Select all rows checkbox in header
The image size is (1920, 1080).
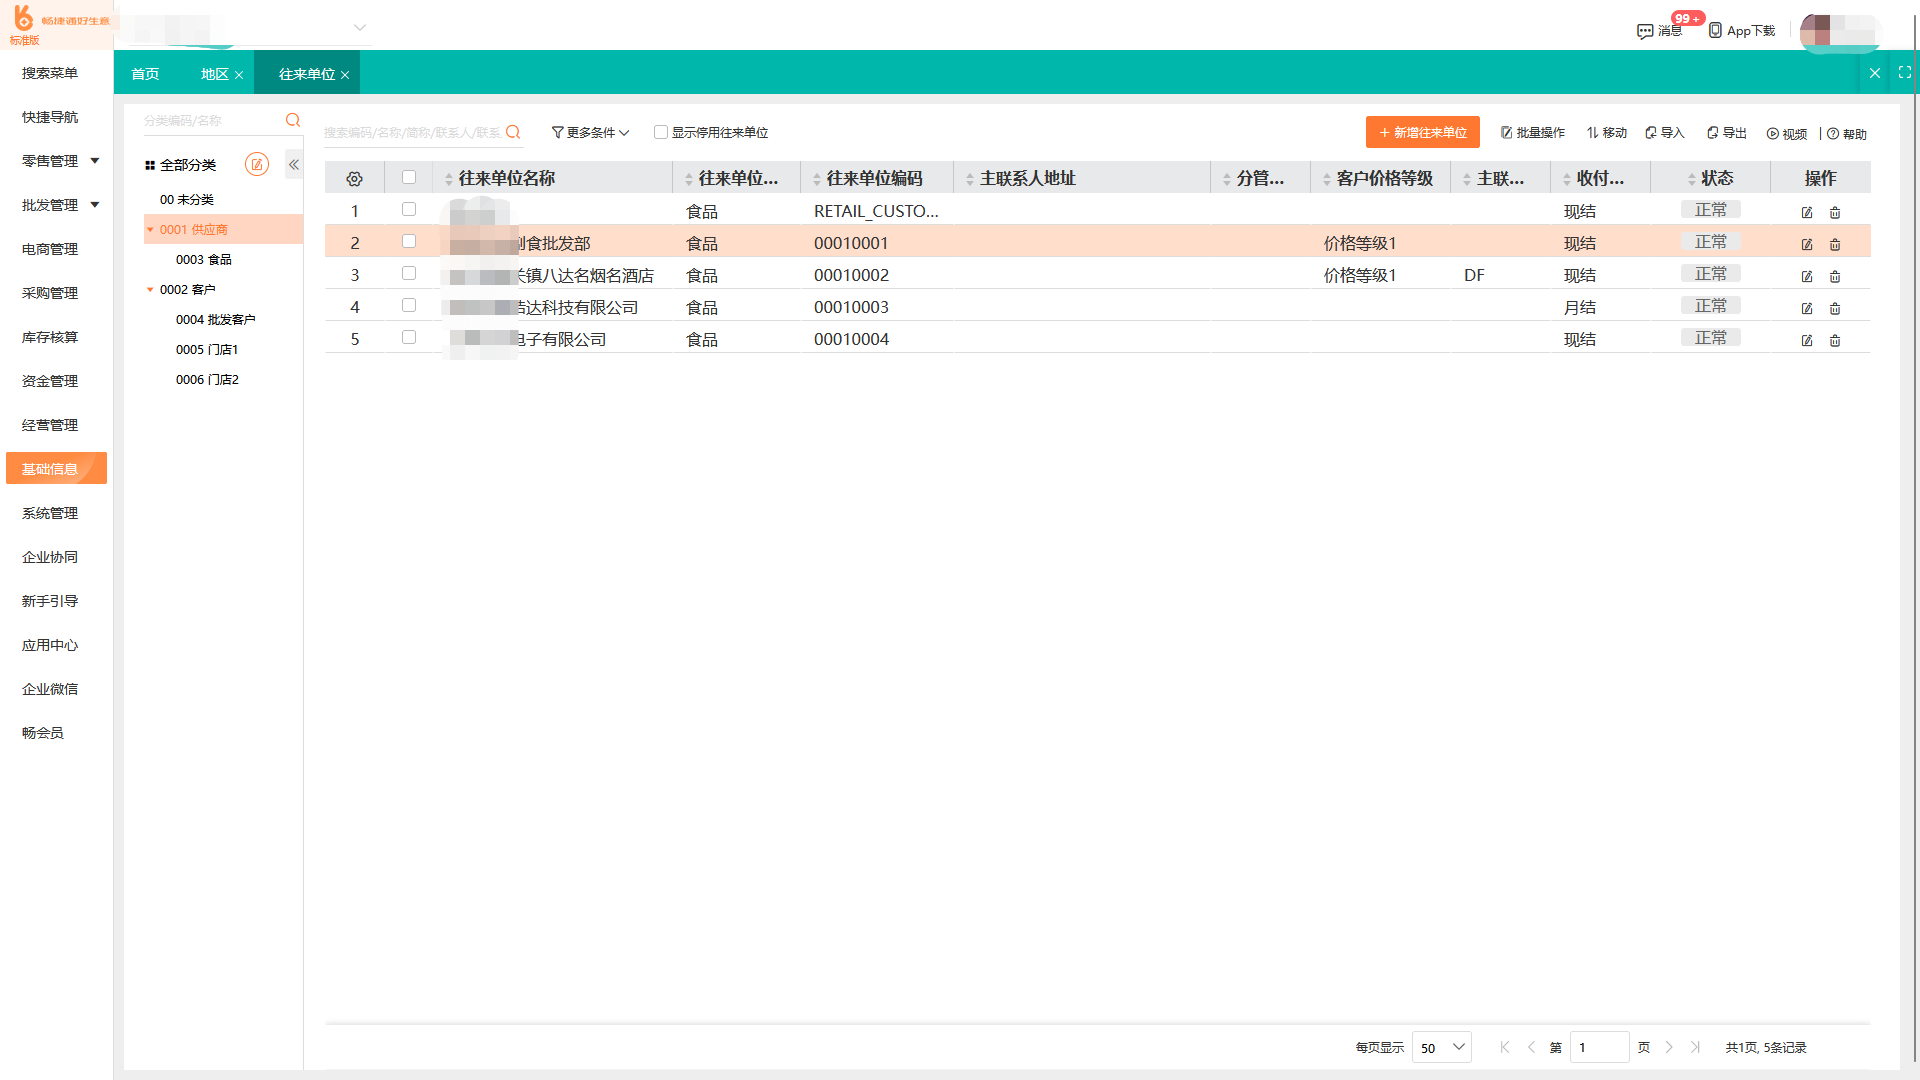[409, 178]
